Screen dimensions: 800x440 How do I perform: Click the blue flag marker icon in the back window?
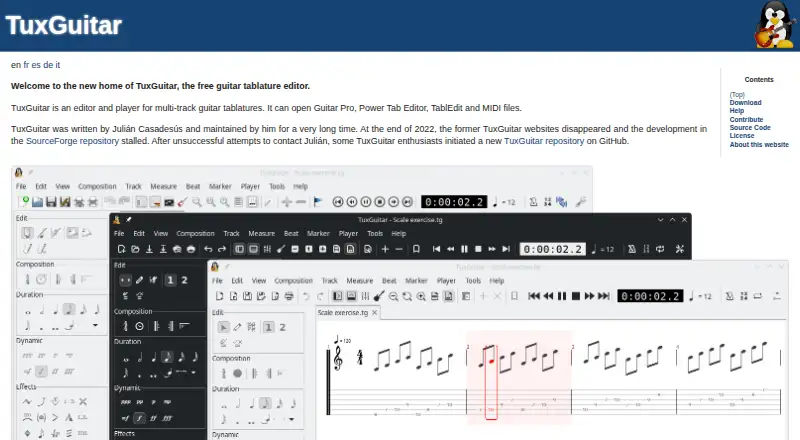point(318,202)
